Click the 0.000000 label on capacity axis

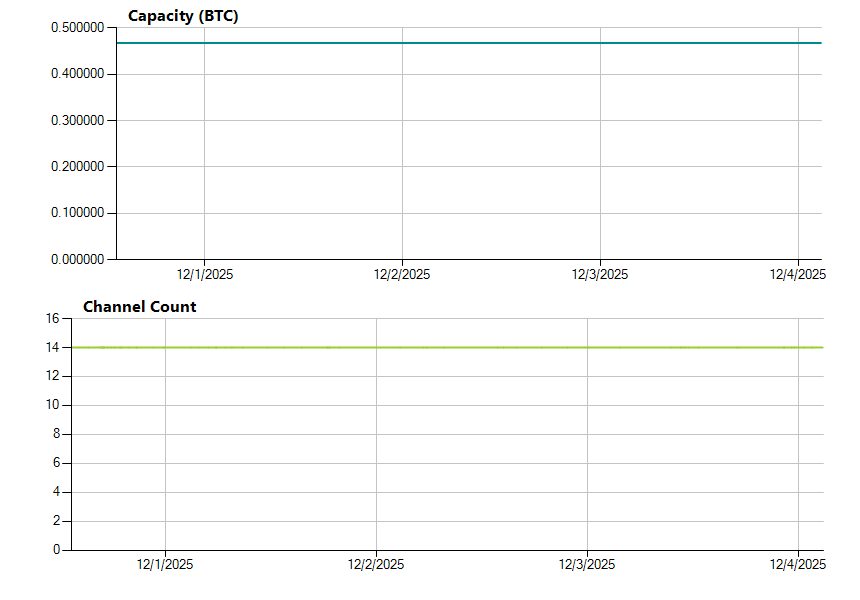[77, 259]
